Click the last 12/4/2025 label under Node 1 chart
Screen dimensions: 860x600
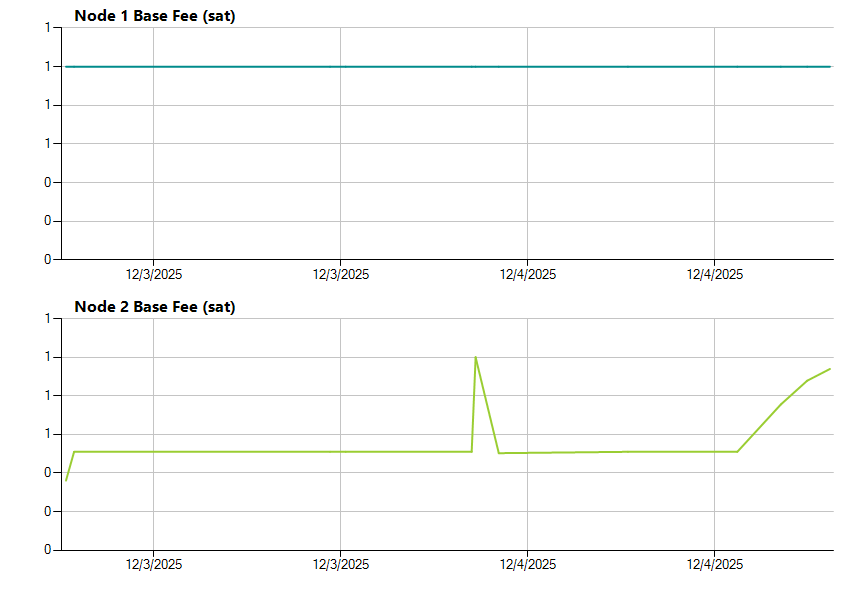(x=714, y=273)
